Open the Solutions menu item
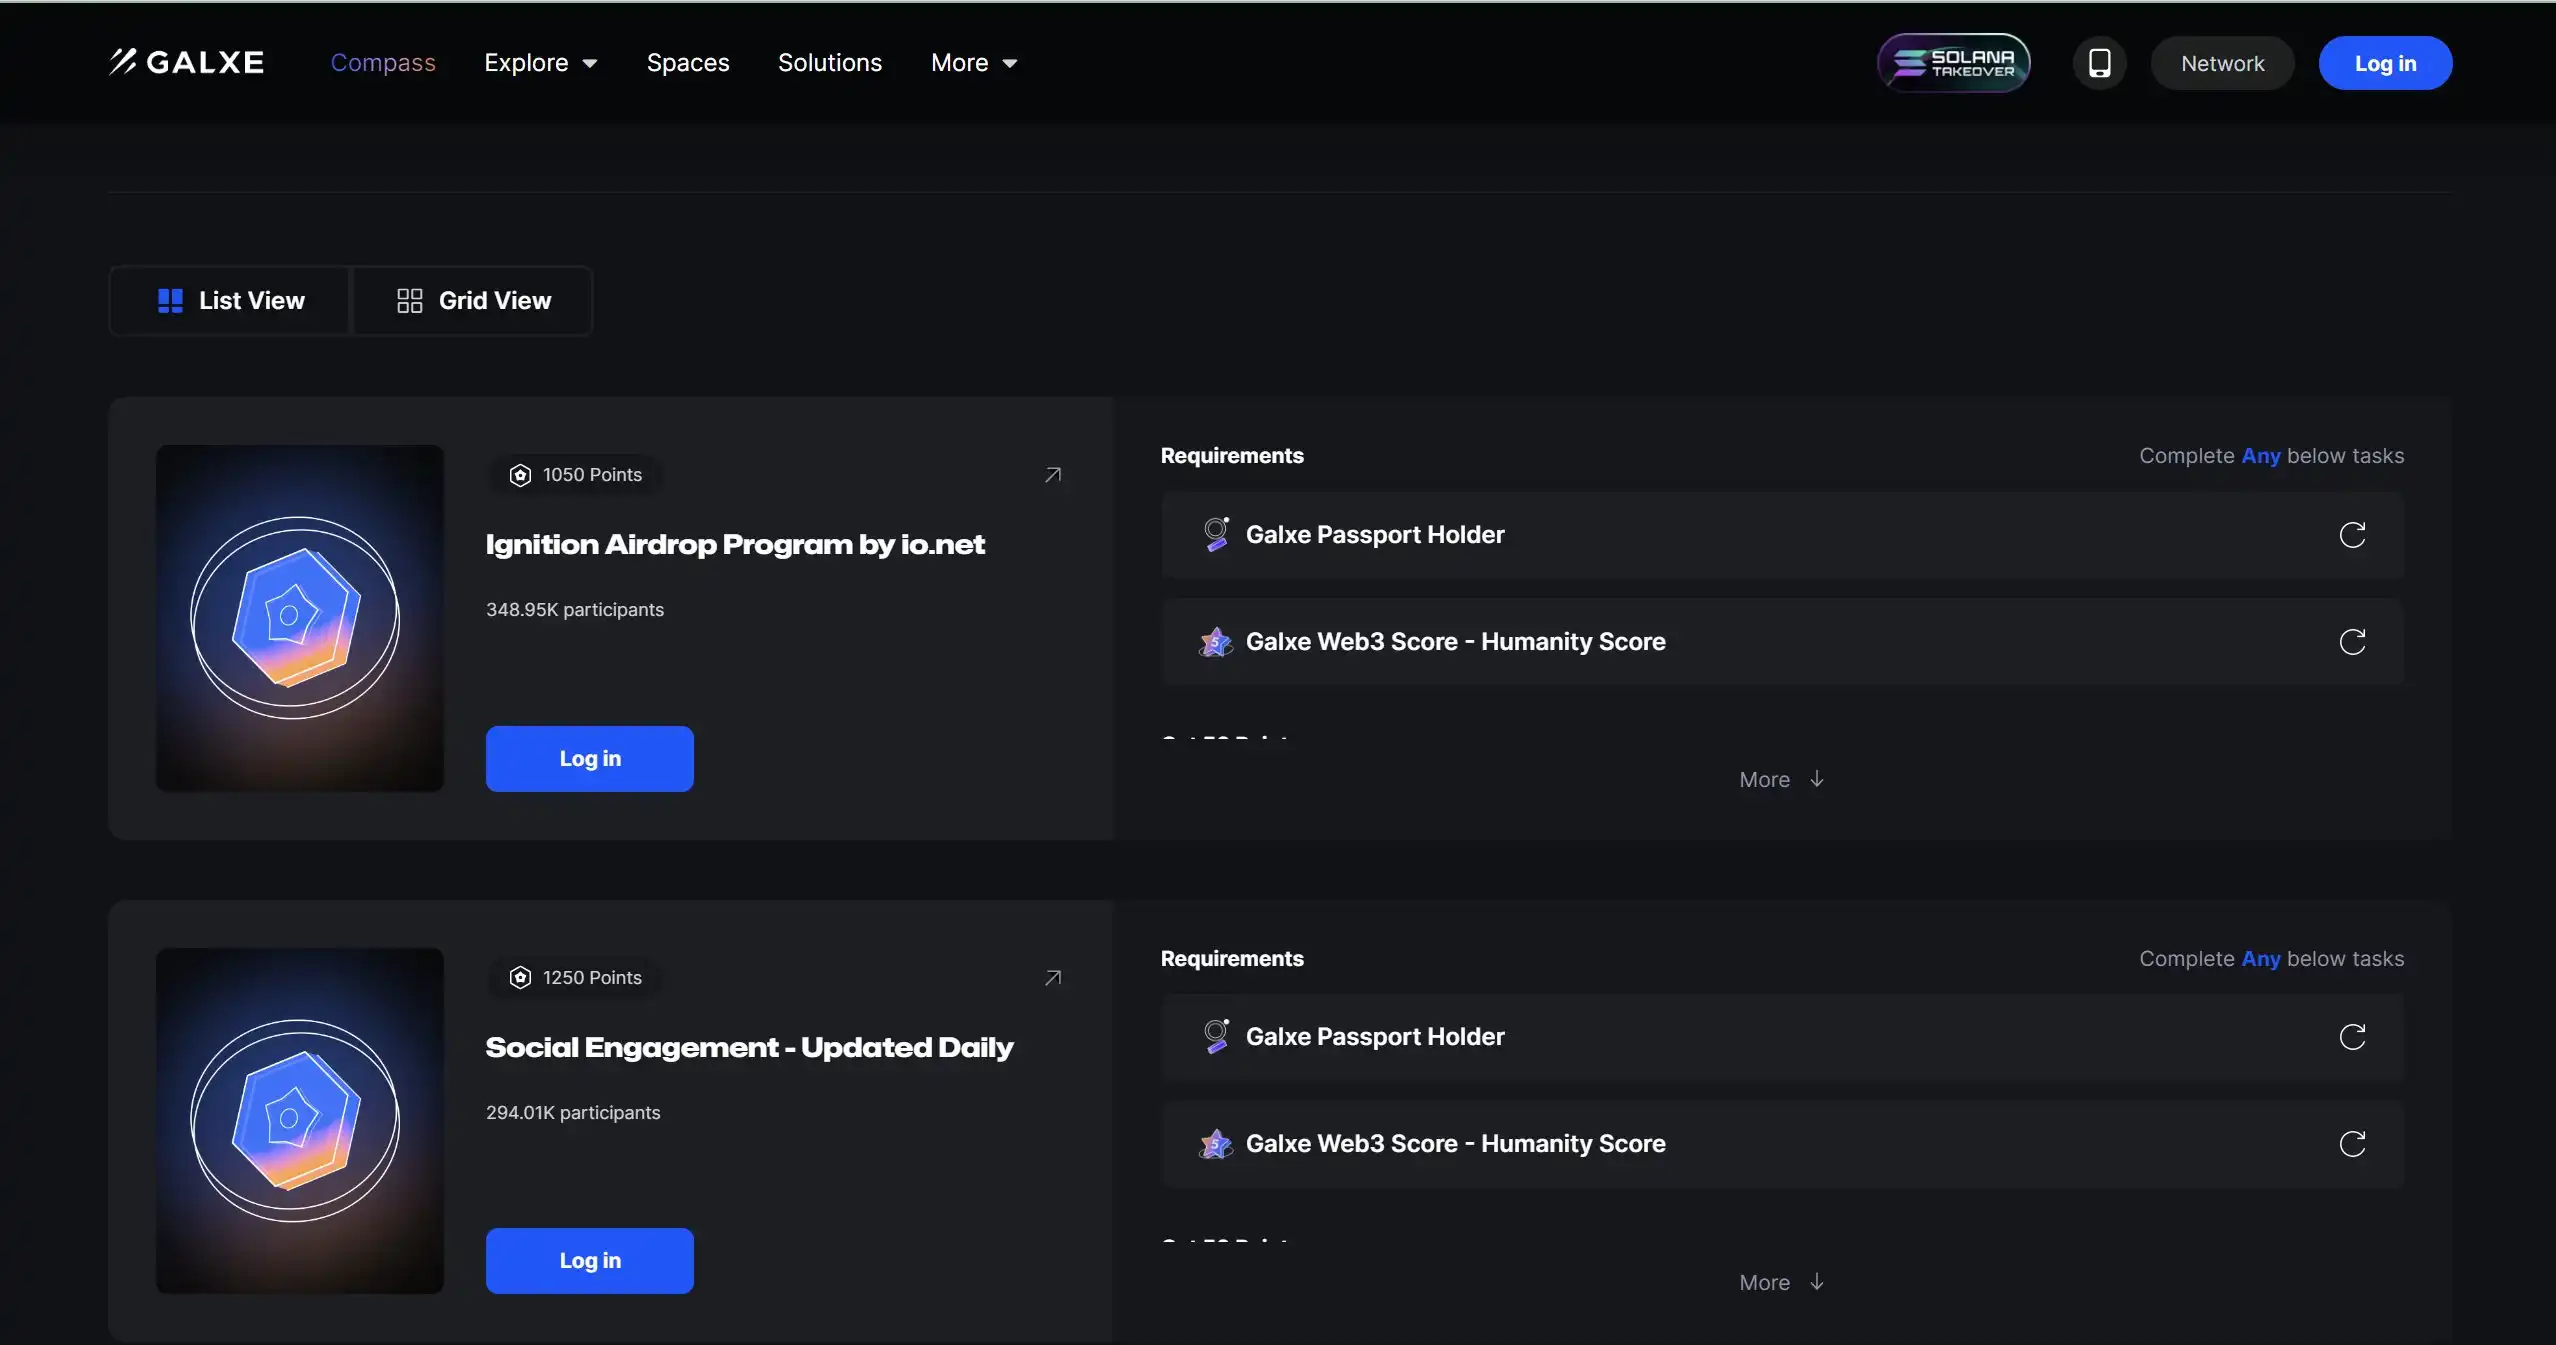Screen dimensions: 2556x1345 point(829,63)
